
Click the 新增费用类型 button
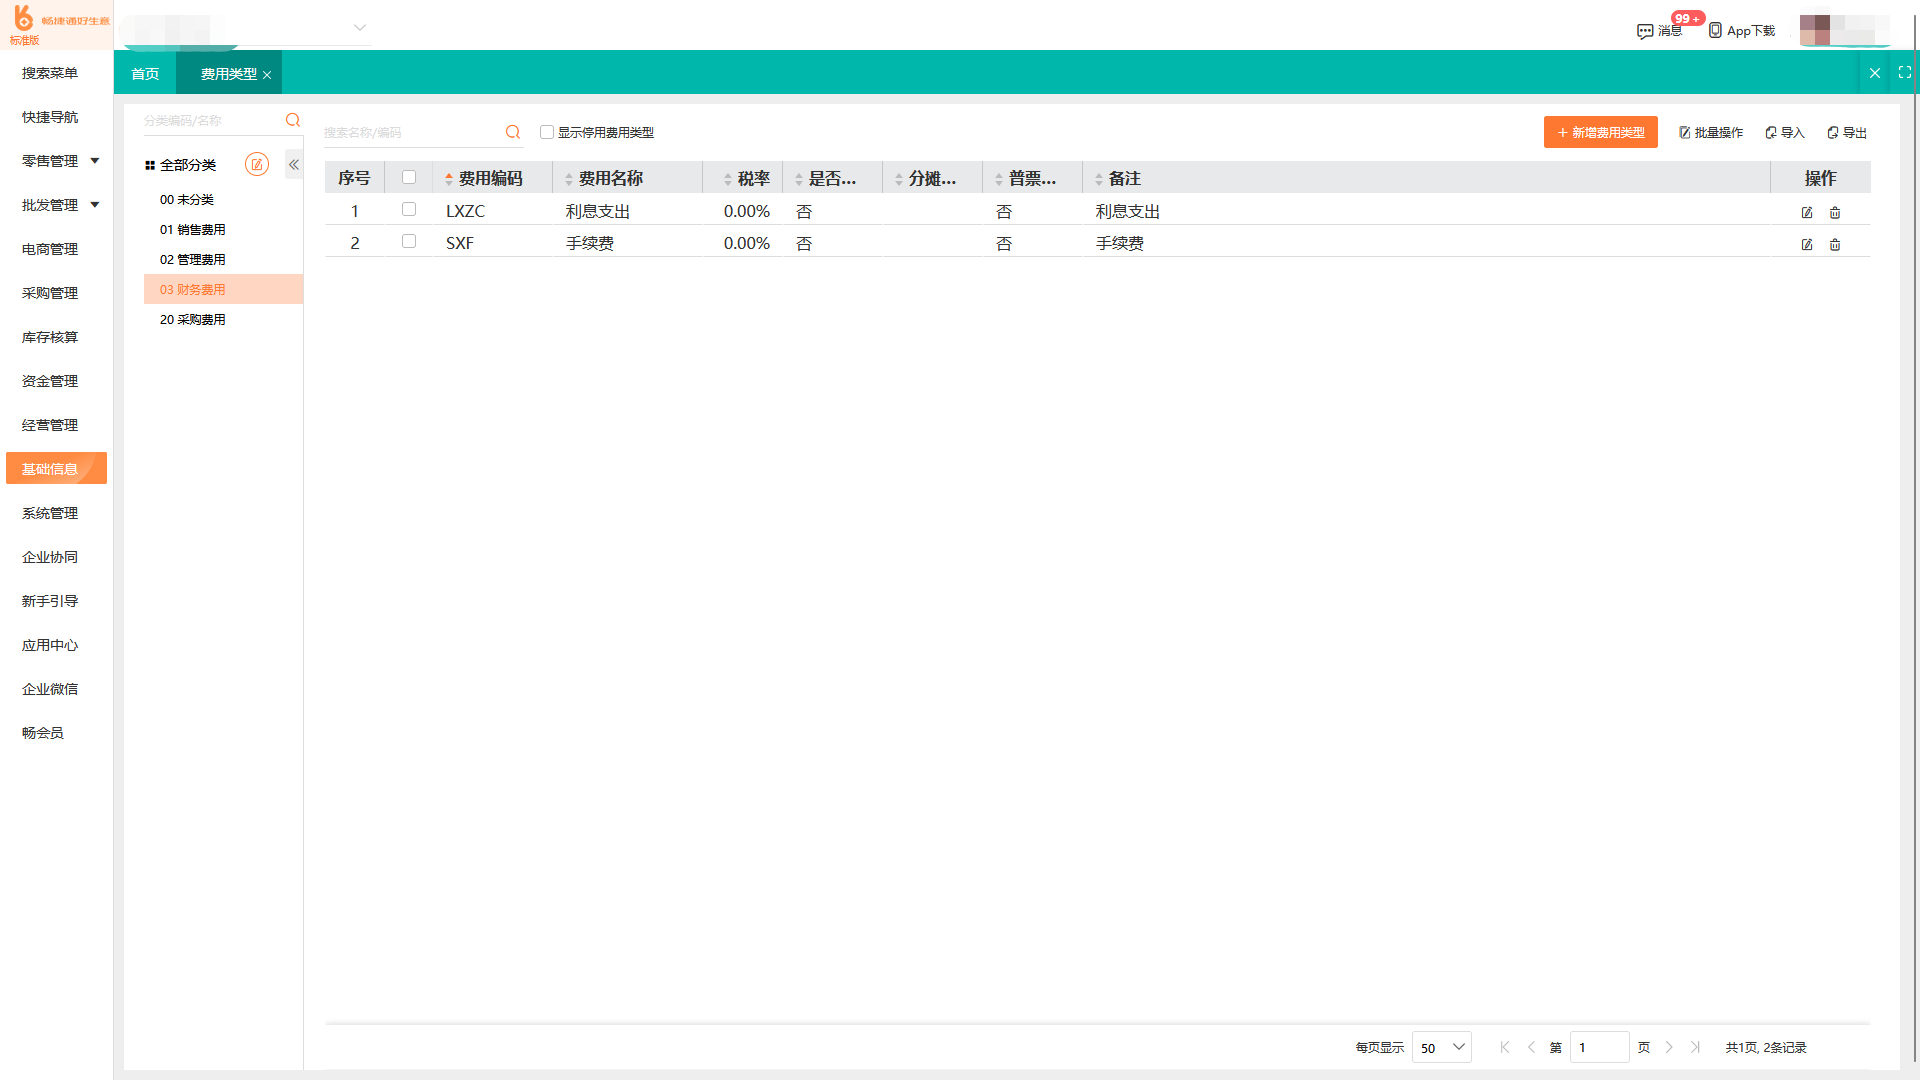click(x=1601, y=131)
